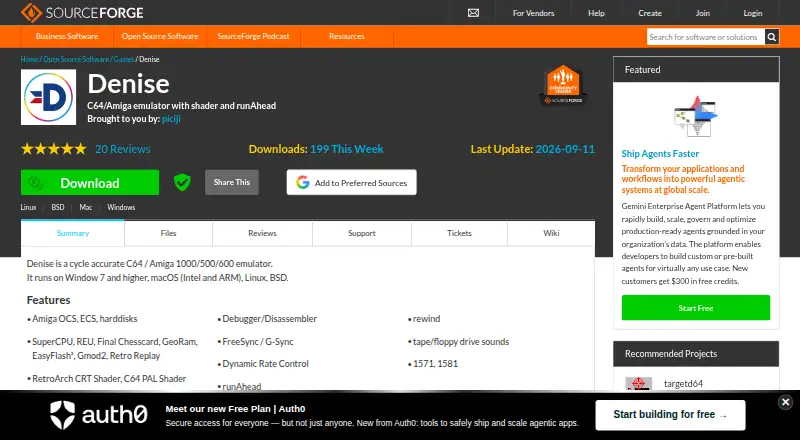Switch to the Reviews tab
This screenshot has width=800, height=440.
262,233
